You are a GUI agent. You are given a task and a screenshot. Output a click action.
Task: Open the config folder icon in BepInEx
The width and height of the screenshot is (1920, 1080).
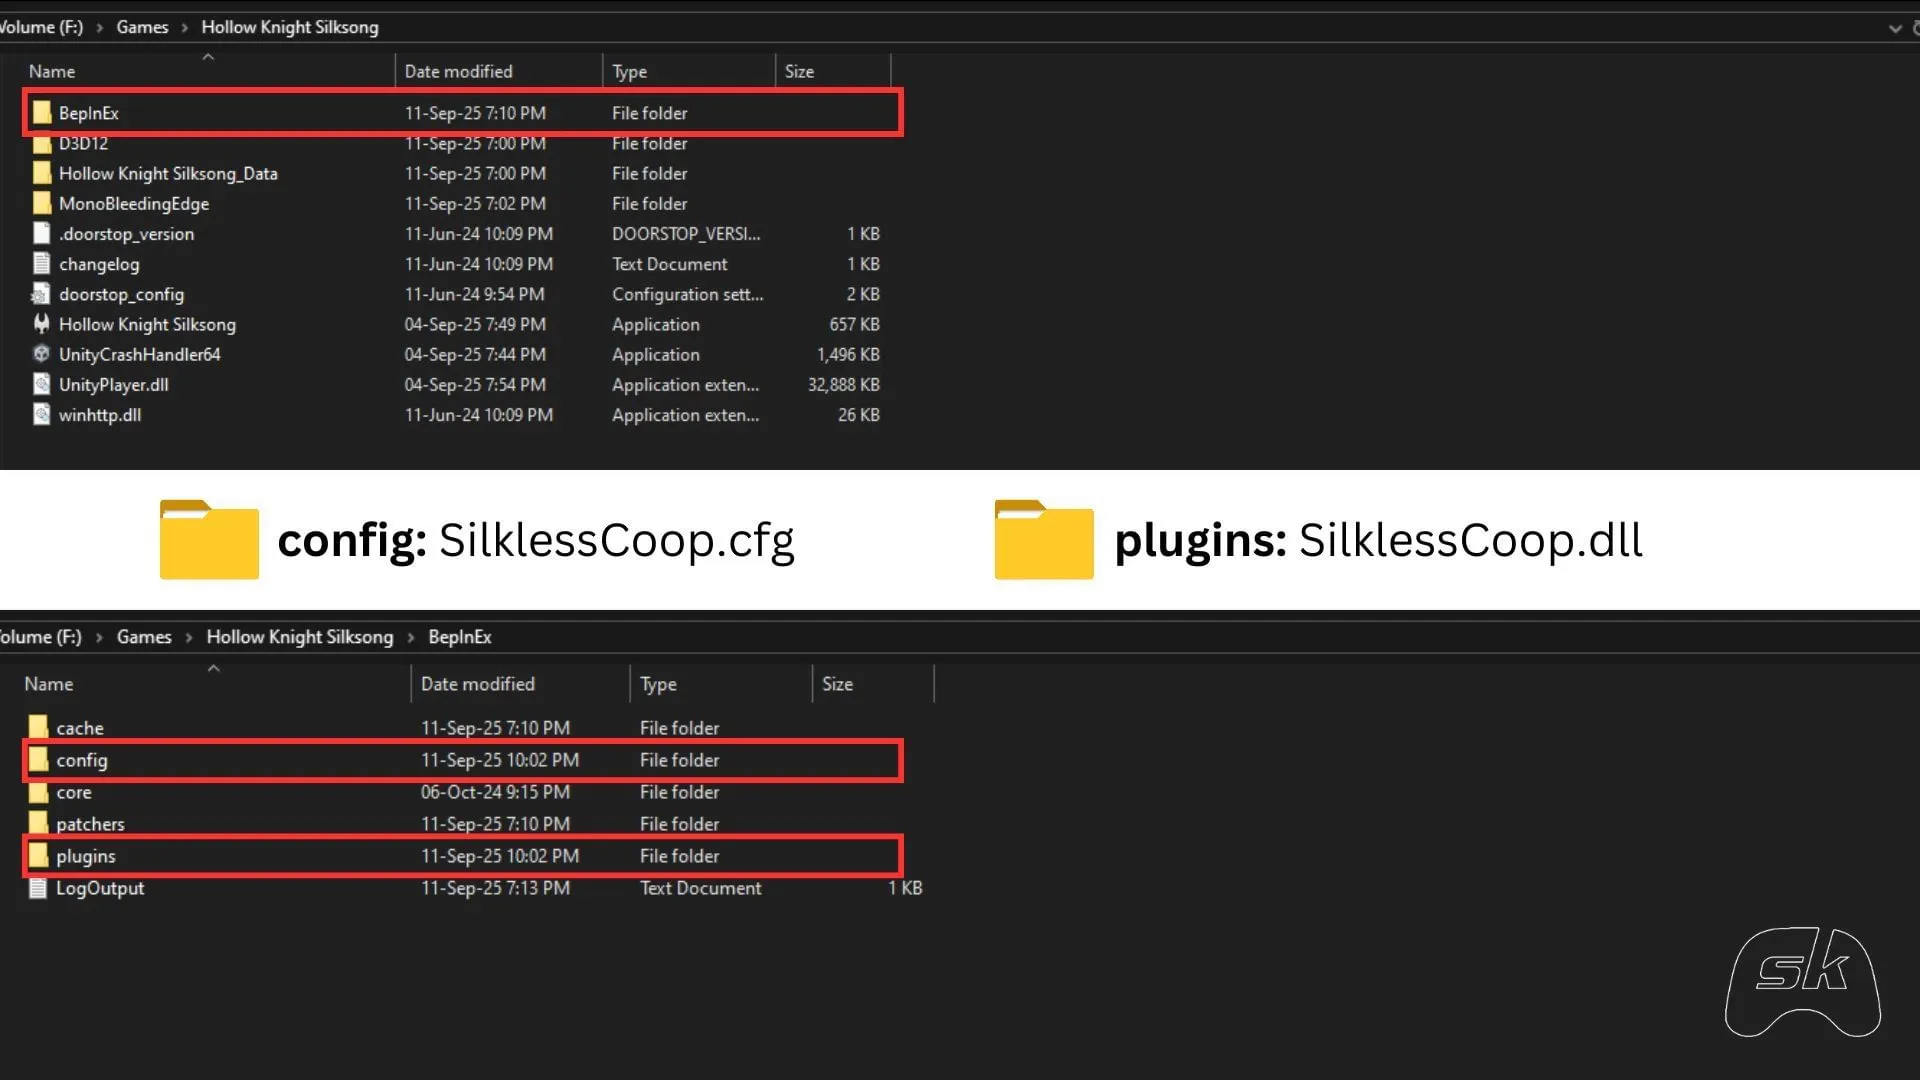[x=38, y=760]
